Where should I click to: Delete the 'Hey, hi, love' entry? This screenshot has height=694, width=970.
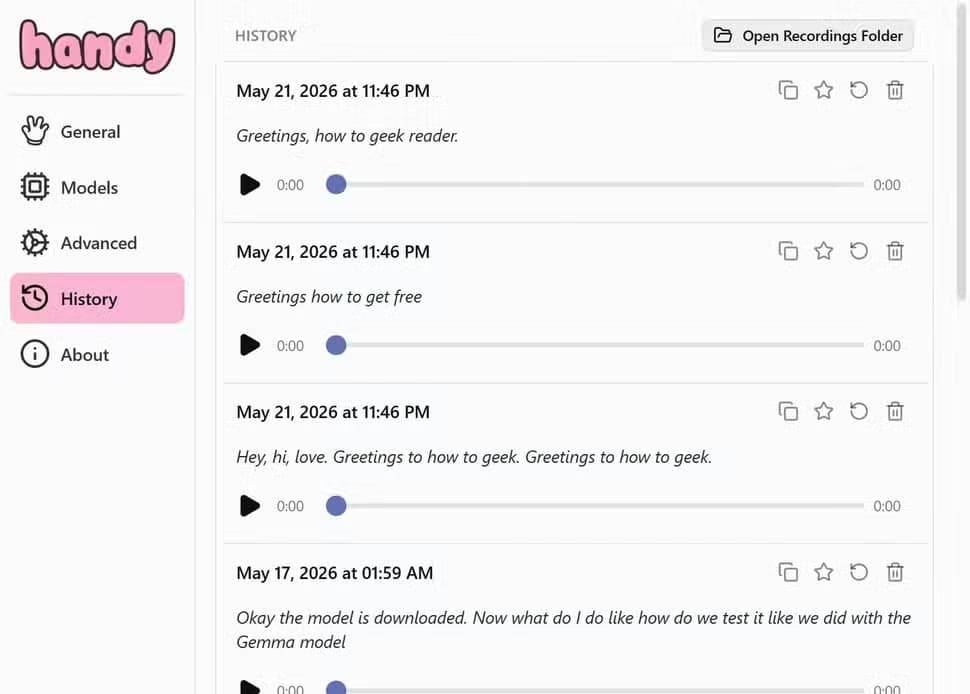pos(895,411)
